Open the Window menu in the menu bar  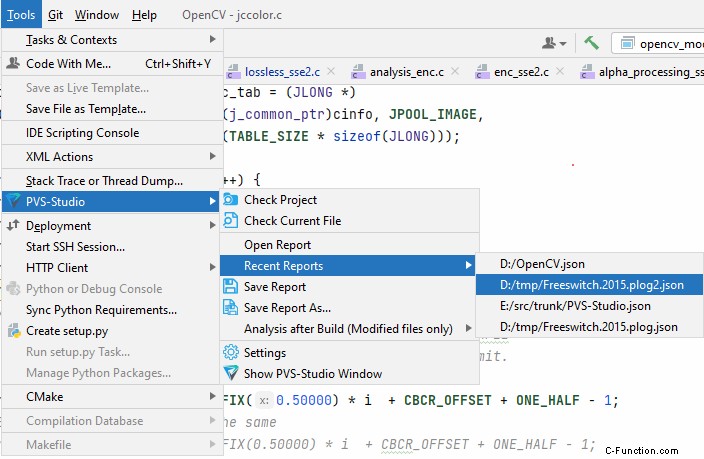(97, 15)
